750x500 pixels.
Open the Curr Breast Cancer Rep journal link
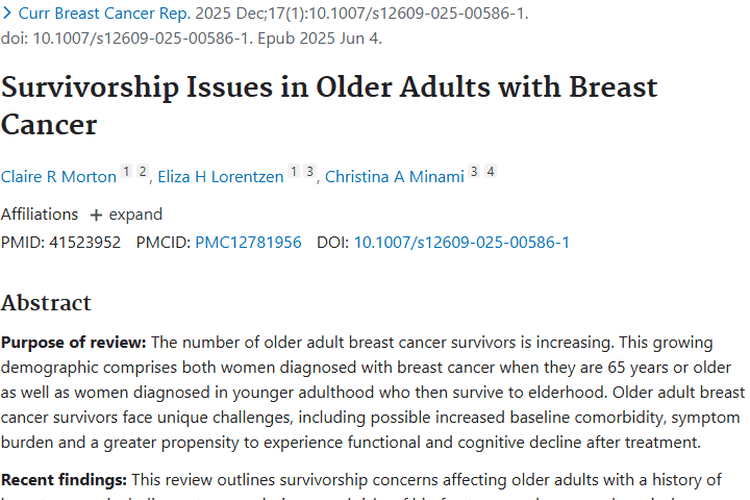[104, 13]
